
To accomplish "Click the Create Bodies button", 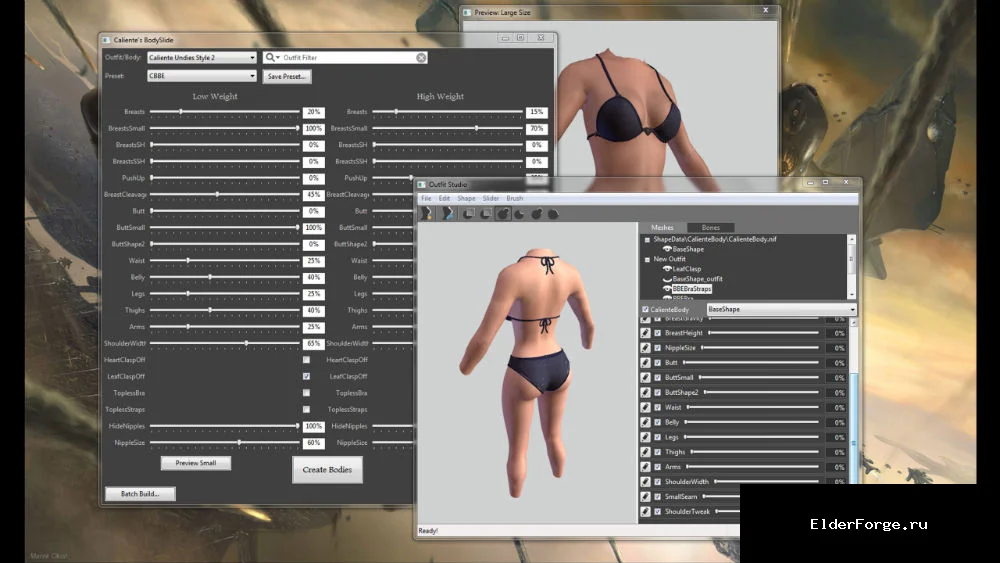I will (327, 470).
